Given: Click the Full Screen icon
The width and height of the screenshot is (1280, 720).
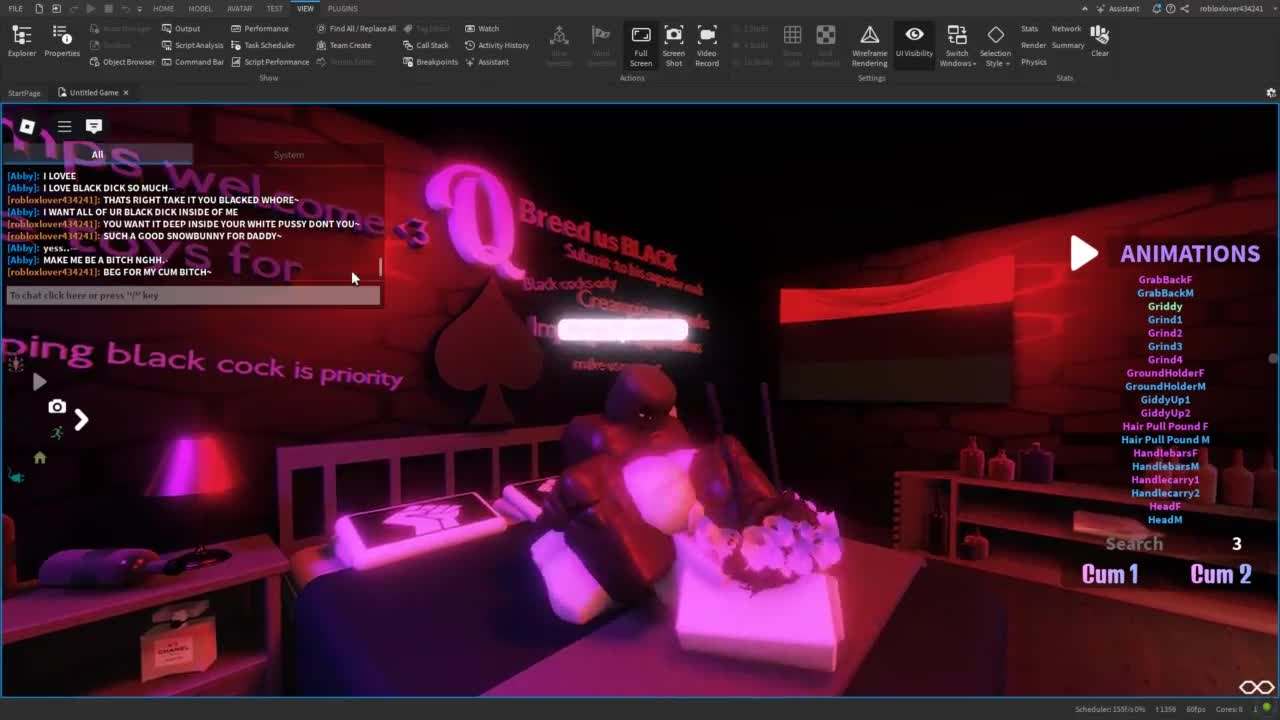Looking at the screenshot, I should coord(641,45).
